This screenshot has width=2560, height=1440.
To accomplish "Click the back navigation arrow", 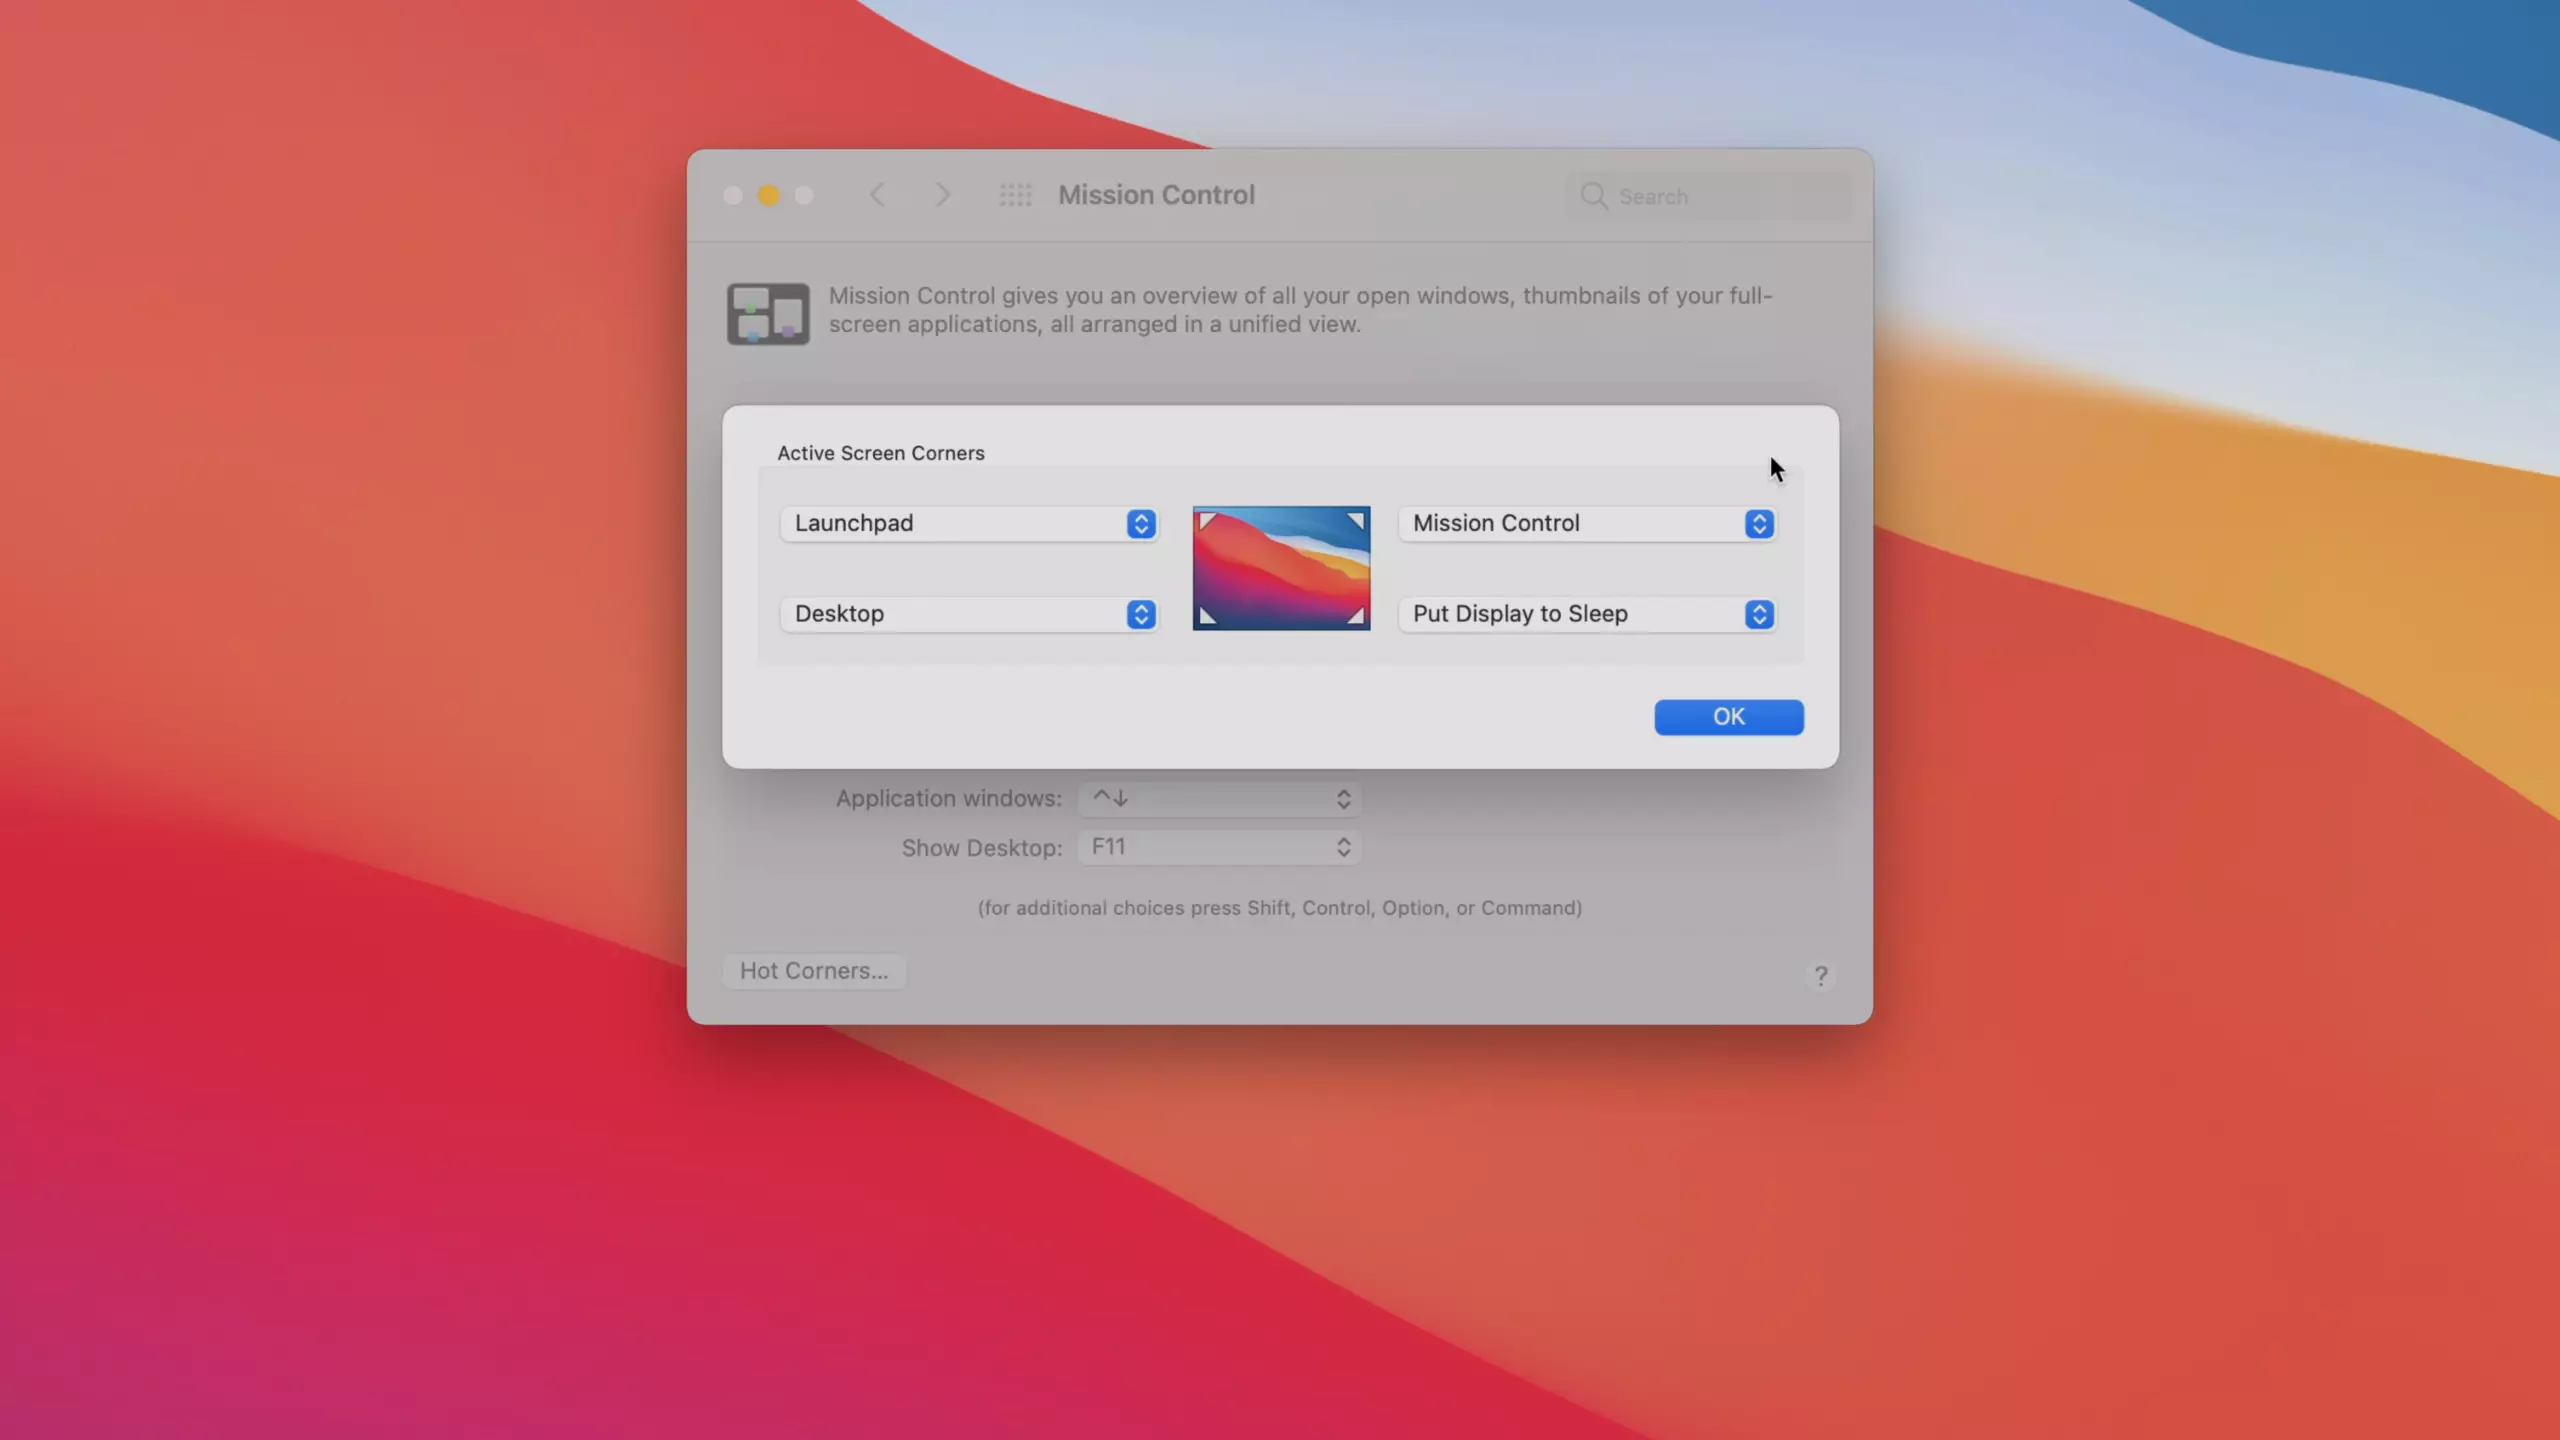I will tap(877, 195).
